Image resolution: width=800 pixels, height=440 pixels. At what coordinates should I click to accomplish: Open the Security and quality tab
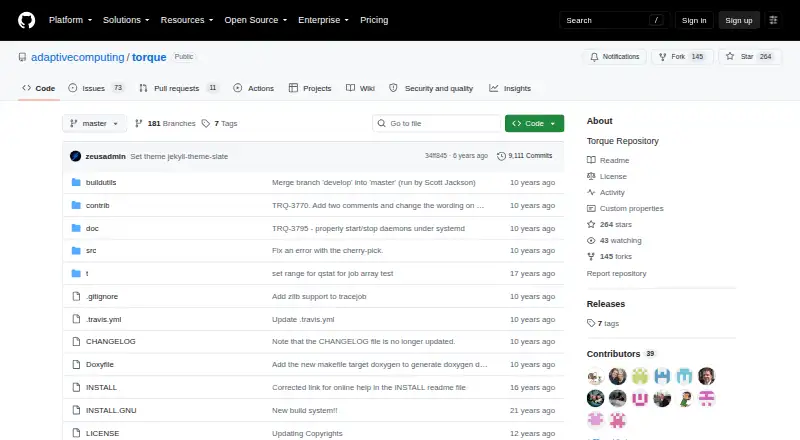431,88
